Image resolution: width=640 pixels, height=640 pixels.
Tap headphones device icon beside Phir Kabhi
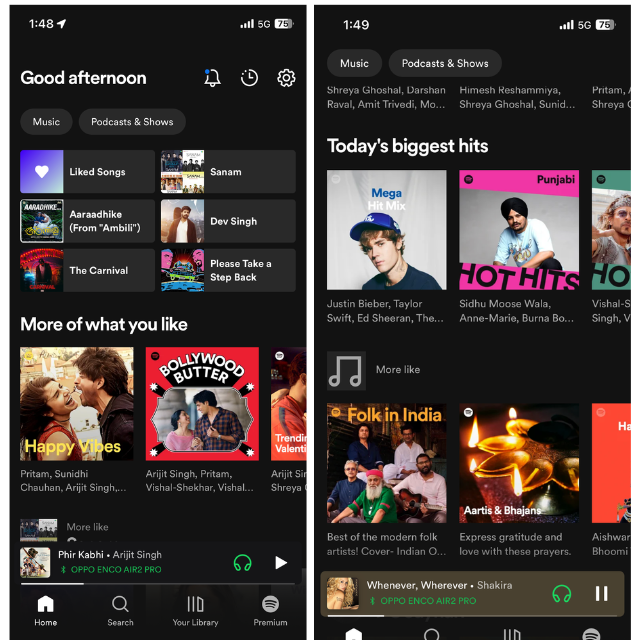tap(242, 563)
